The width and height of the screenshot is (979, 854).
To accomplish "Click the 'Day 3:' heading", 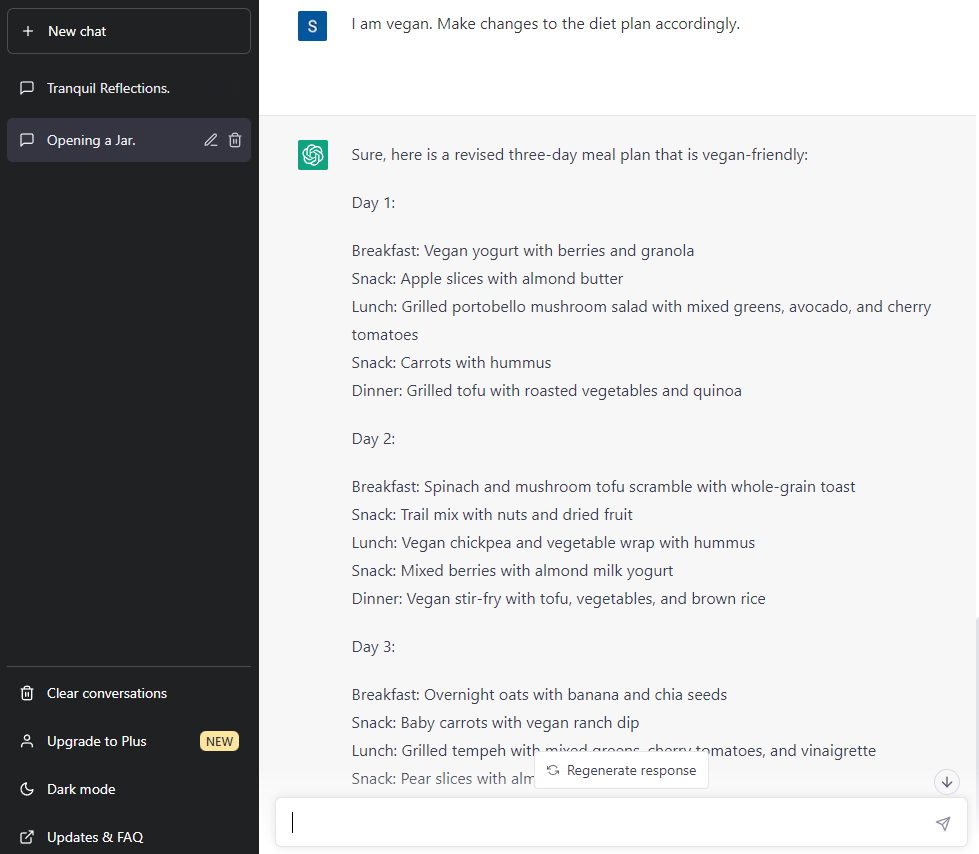I will (373, 647).
